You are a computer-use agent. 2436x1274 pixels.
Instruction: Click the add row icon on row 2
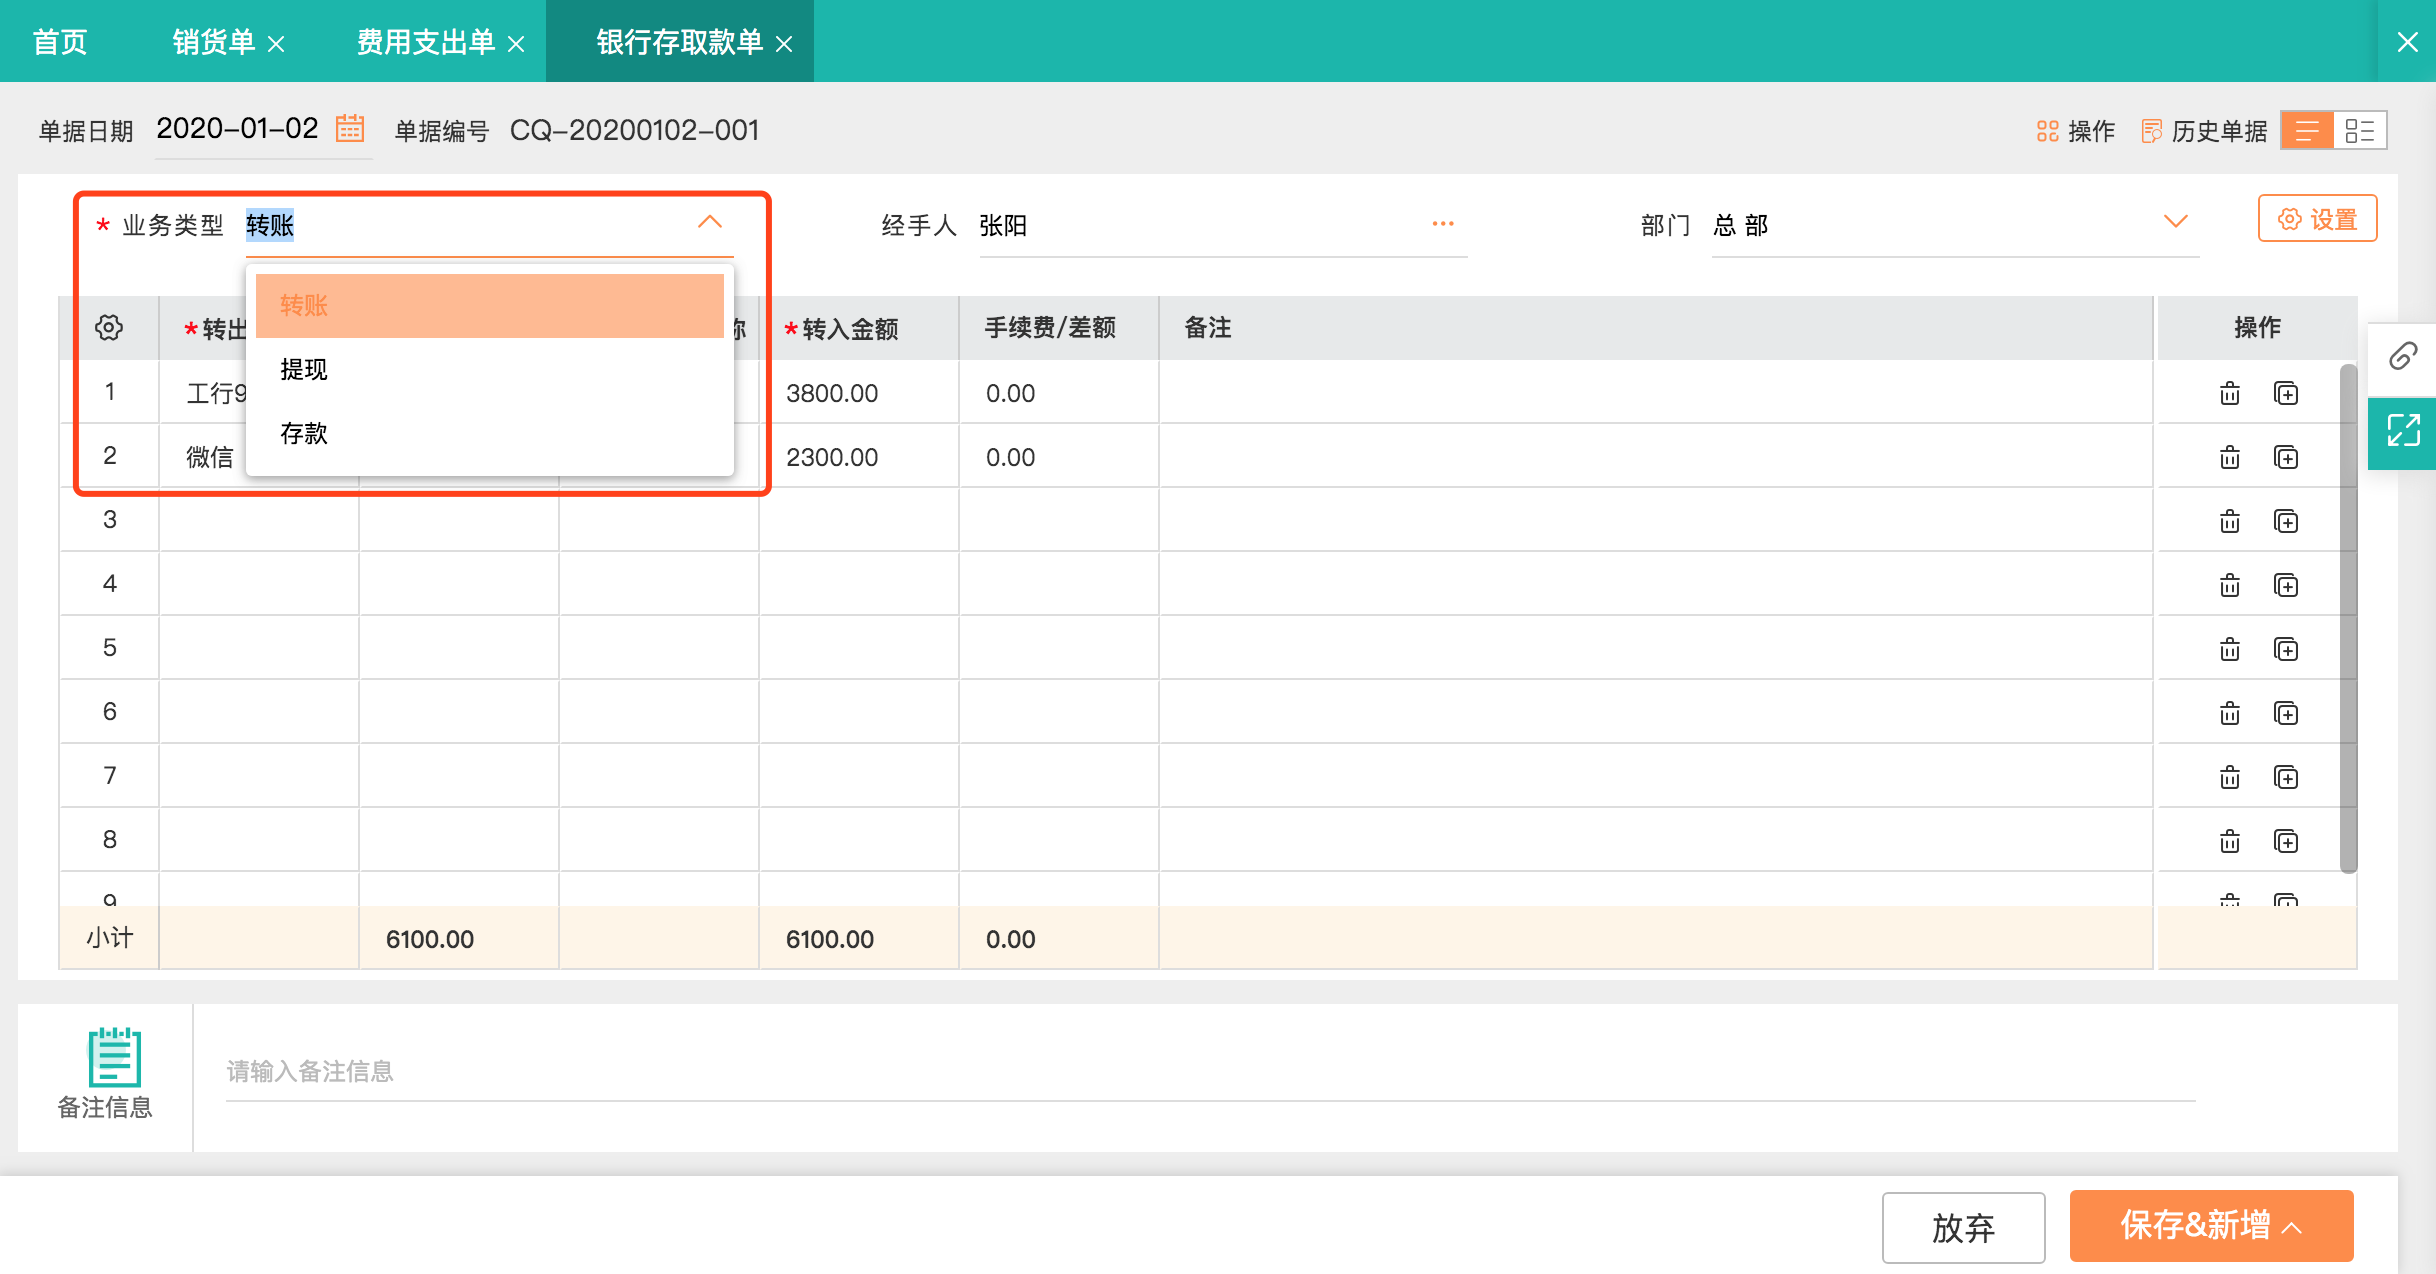click(x=2286, y=456)
